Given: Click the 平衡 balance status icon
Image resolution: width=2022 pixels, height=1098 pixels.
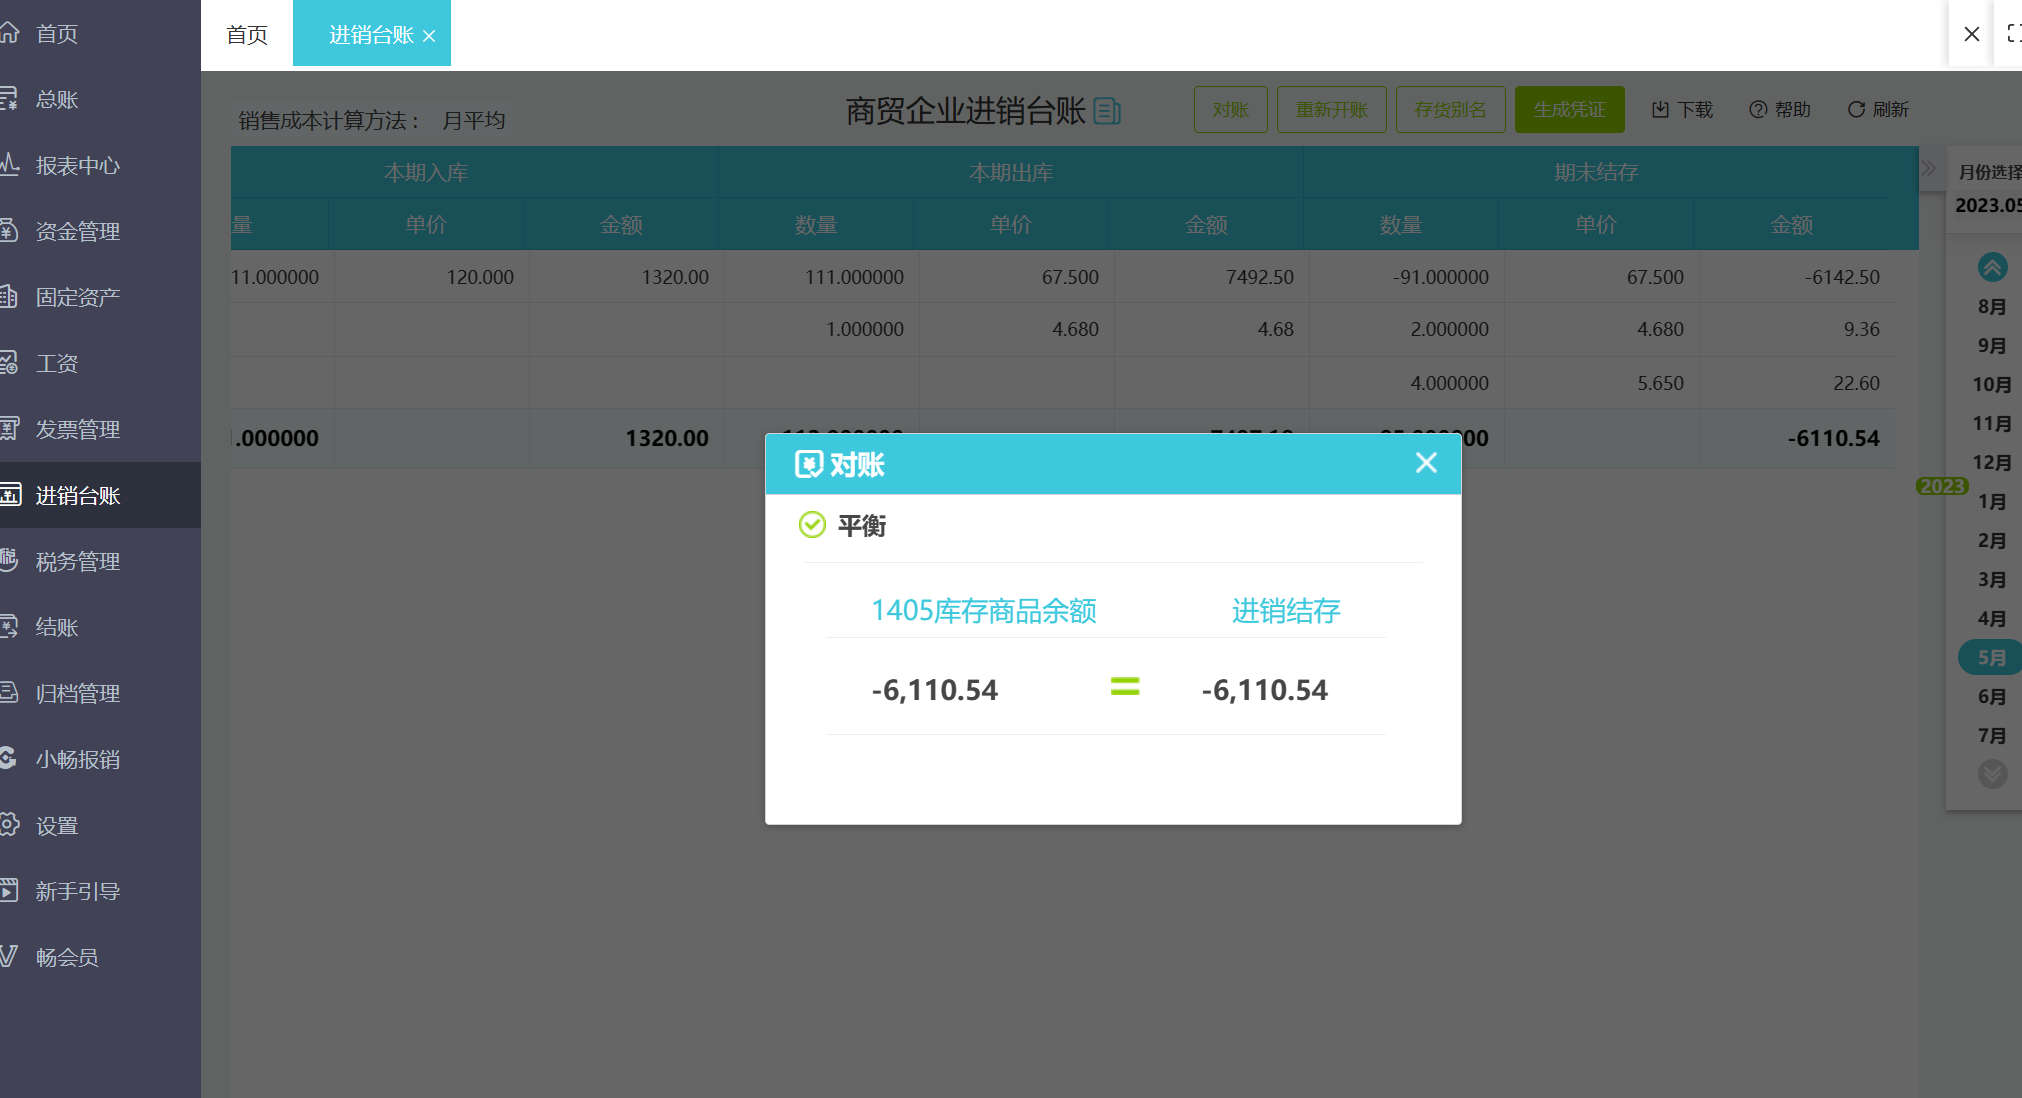Looking at the screenshot, I should (810, 526).
